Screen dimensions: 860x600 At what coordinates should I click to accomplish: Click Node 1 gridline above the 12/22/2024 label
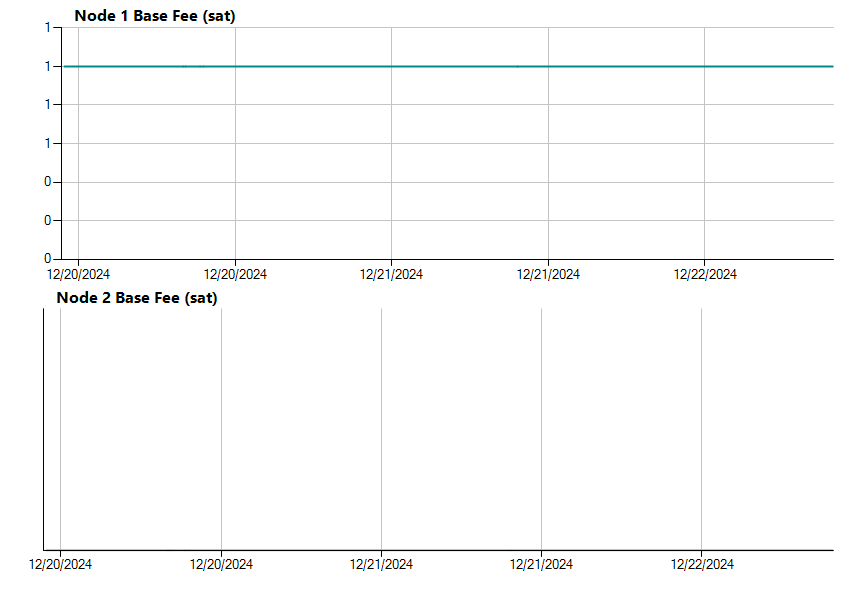coord(704,160)
